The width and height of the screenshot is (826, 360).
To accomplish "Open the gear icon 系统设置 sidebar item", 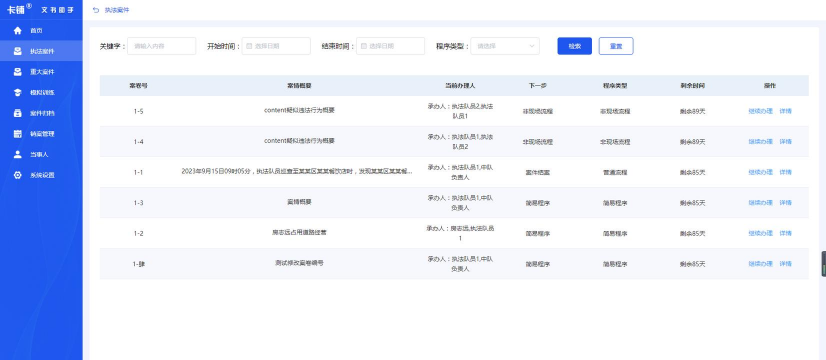I will tap(18, 175).
